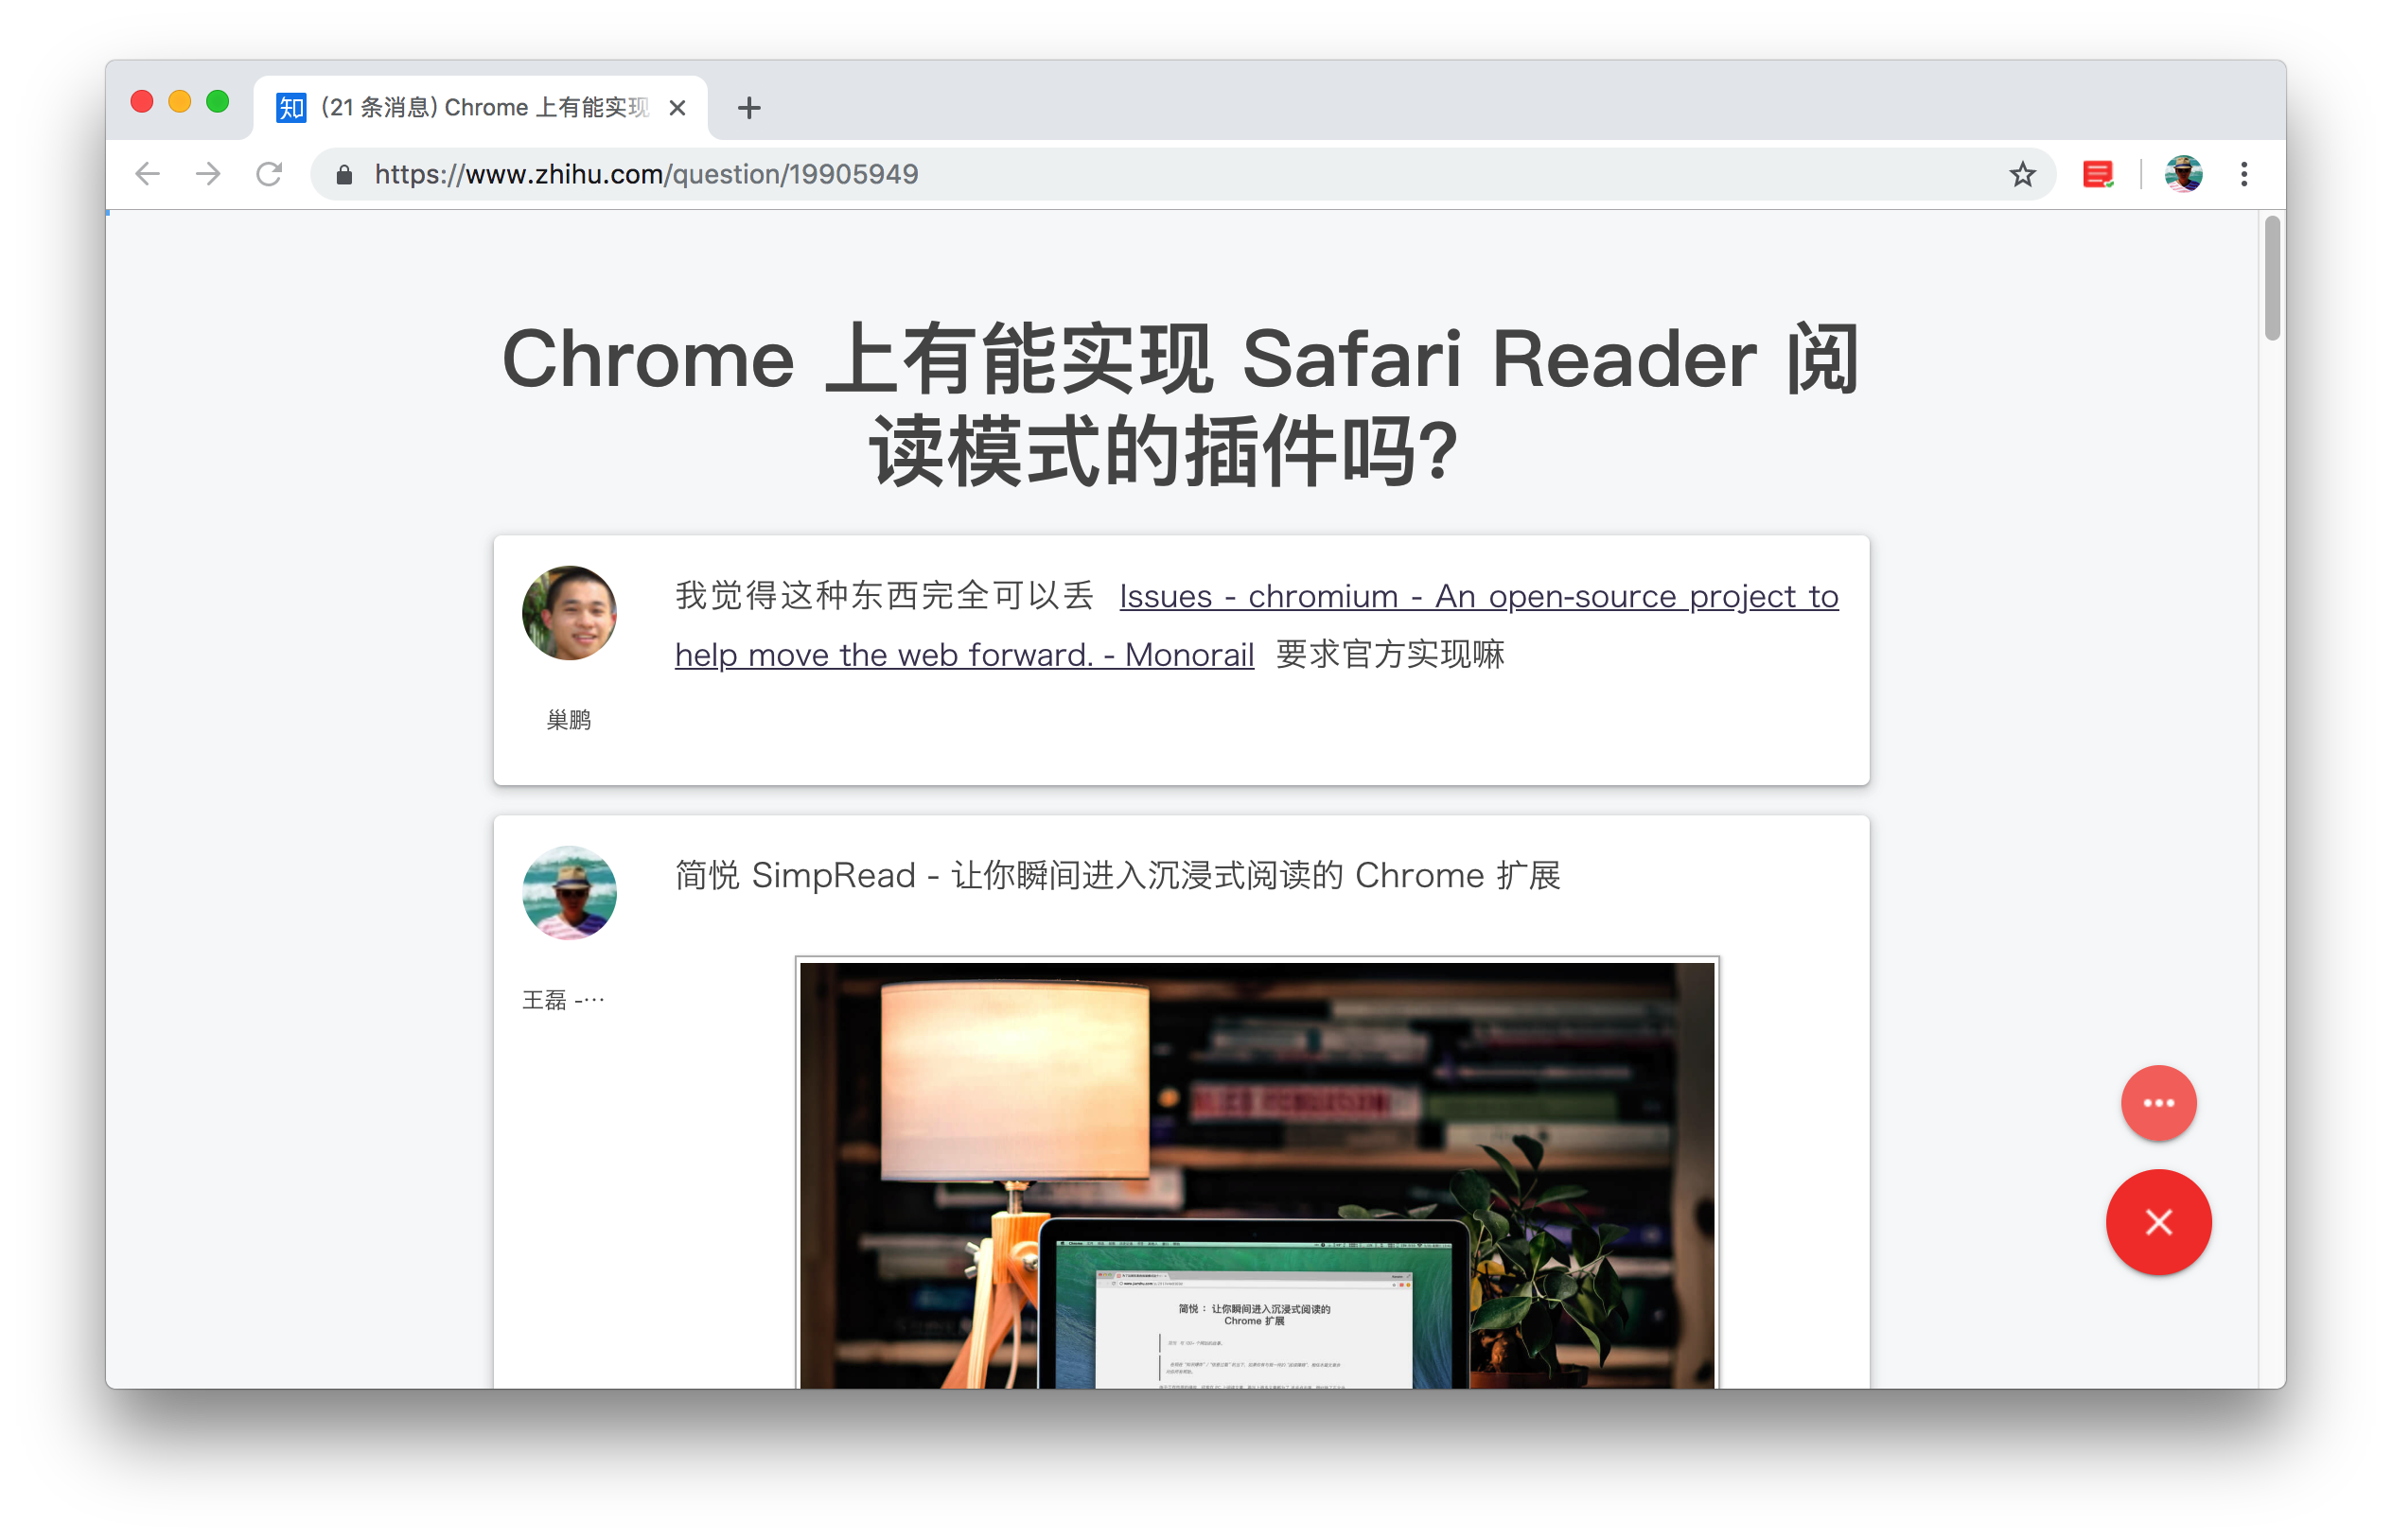The width and height of the screenshot is (2392, 1540).
Task: Exit reading mode with red X button
Action: tap(2158, 1222)
